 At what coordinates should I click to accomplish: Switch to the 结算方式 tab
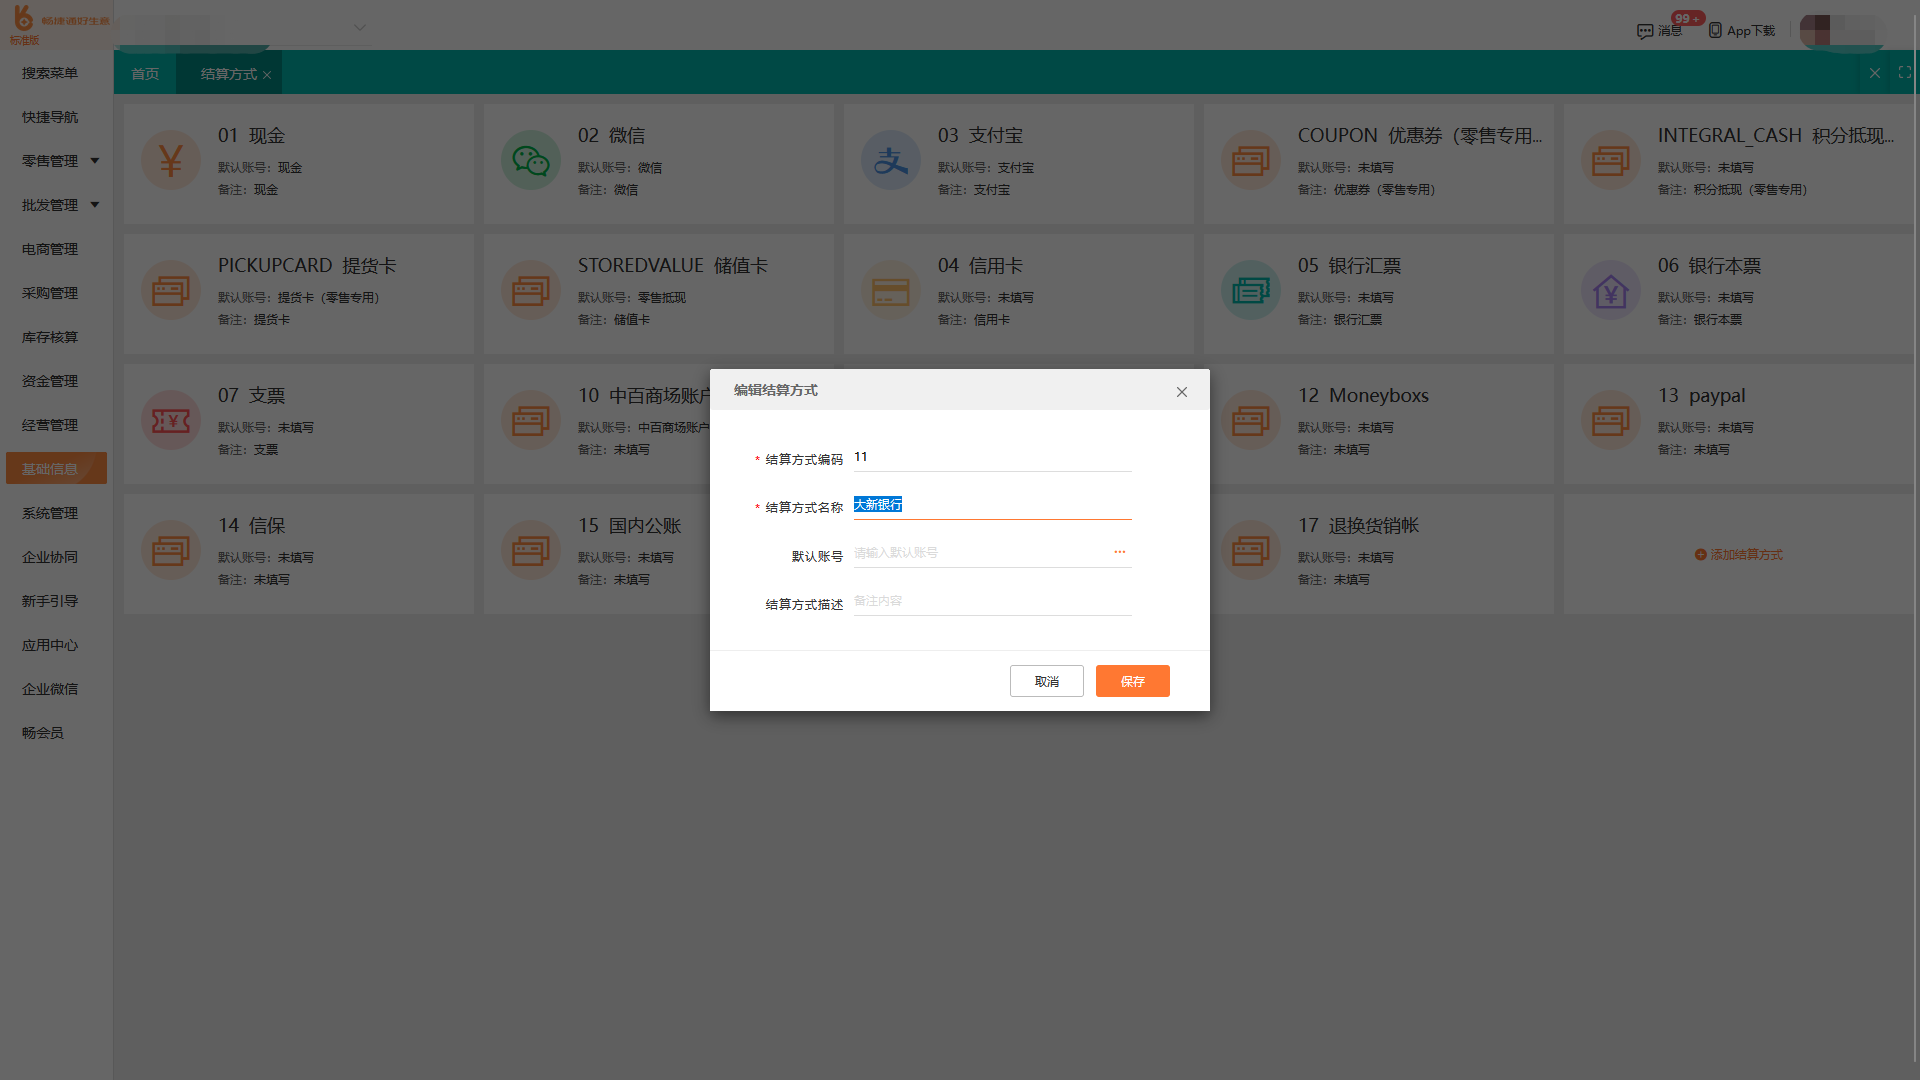[227, 74]
